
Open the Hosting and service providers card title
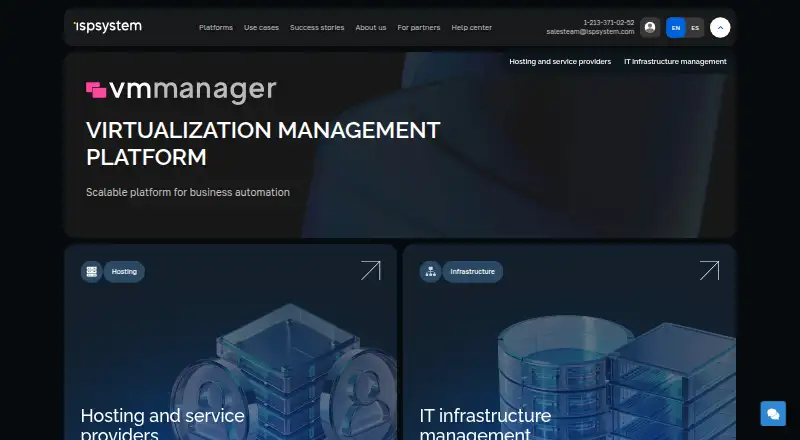[163, 424]
